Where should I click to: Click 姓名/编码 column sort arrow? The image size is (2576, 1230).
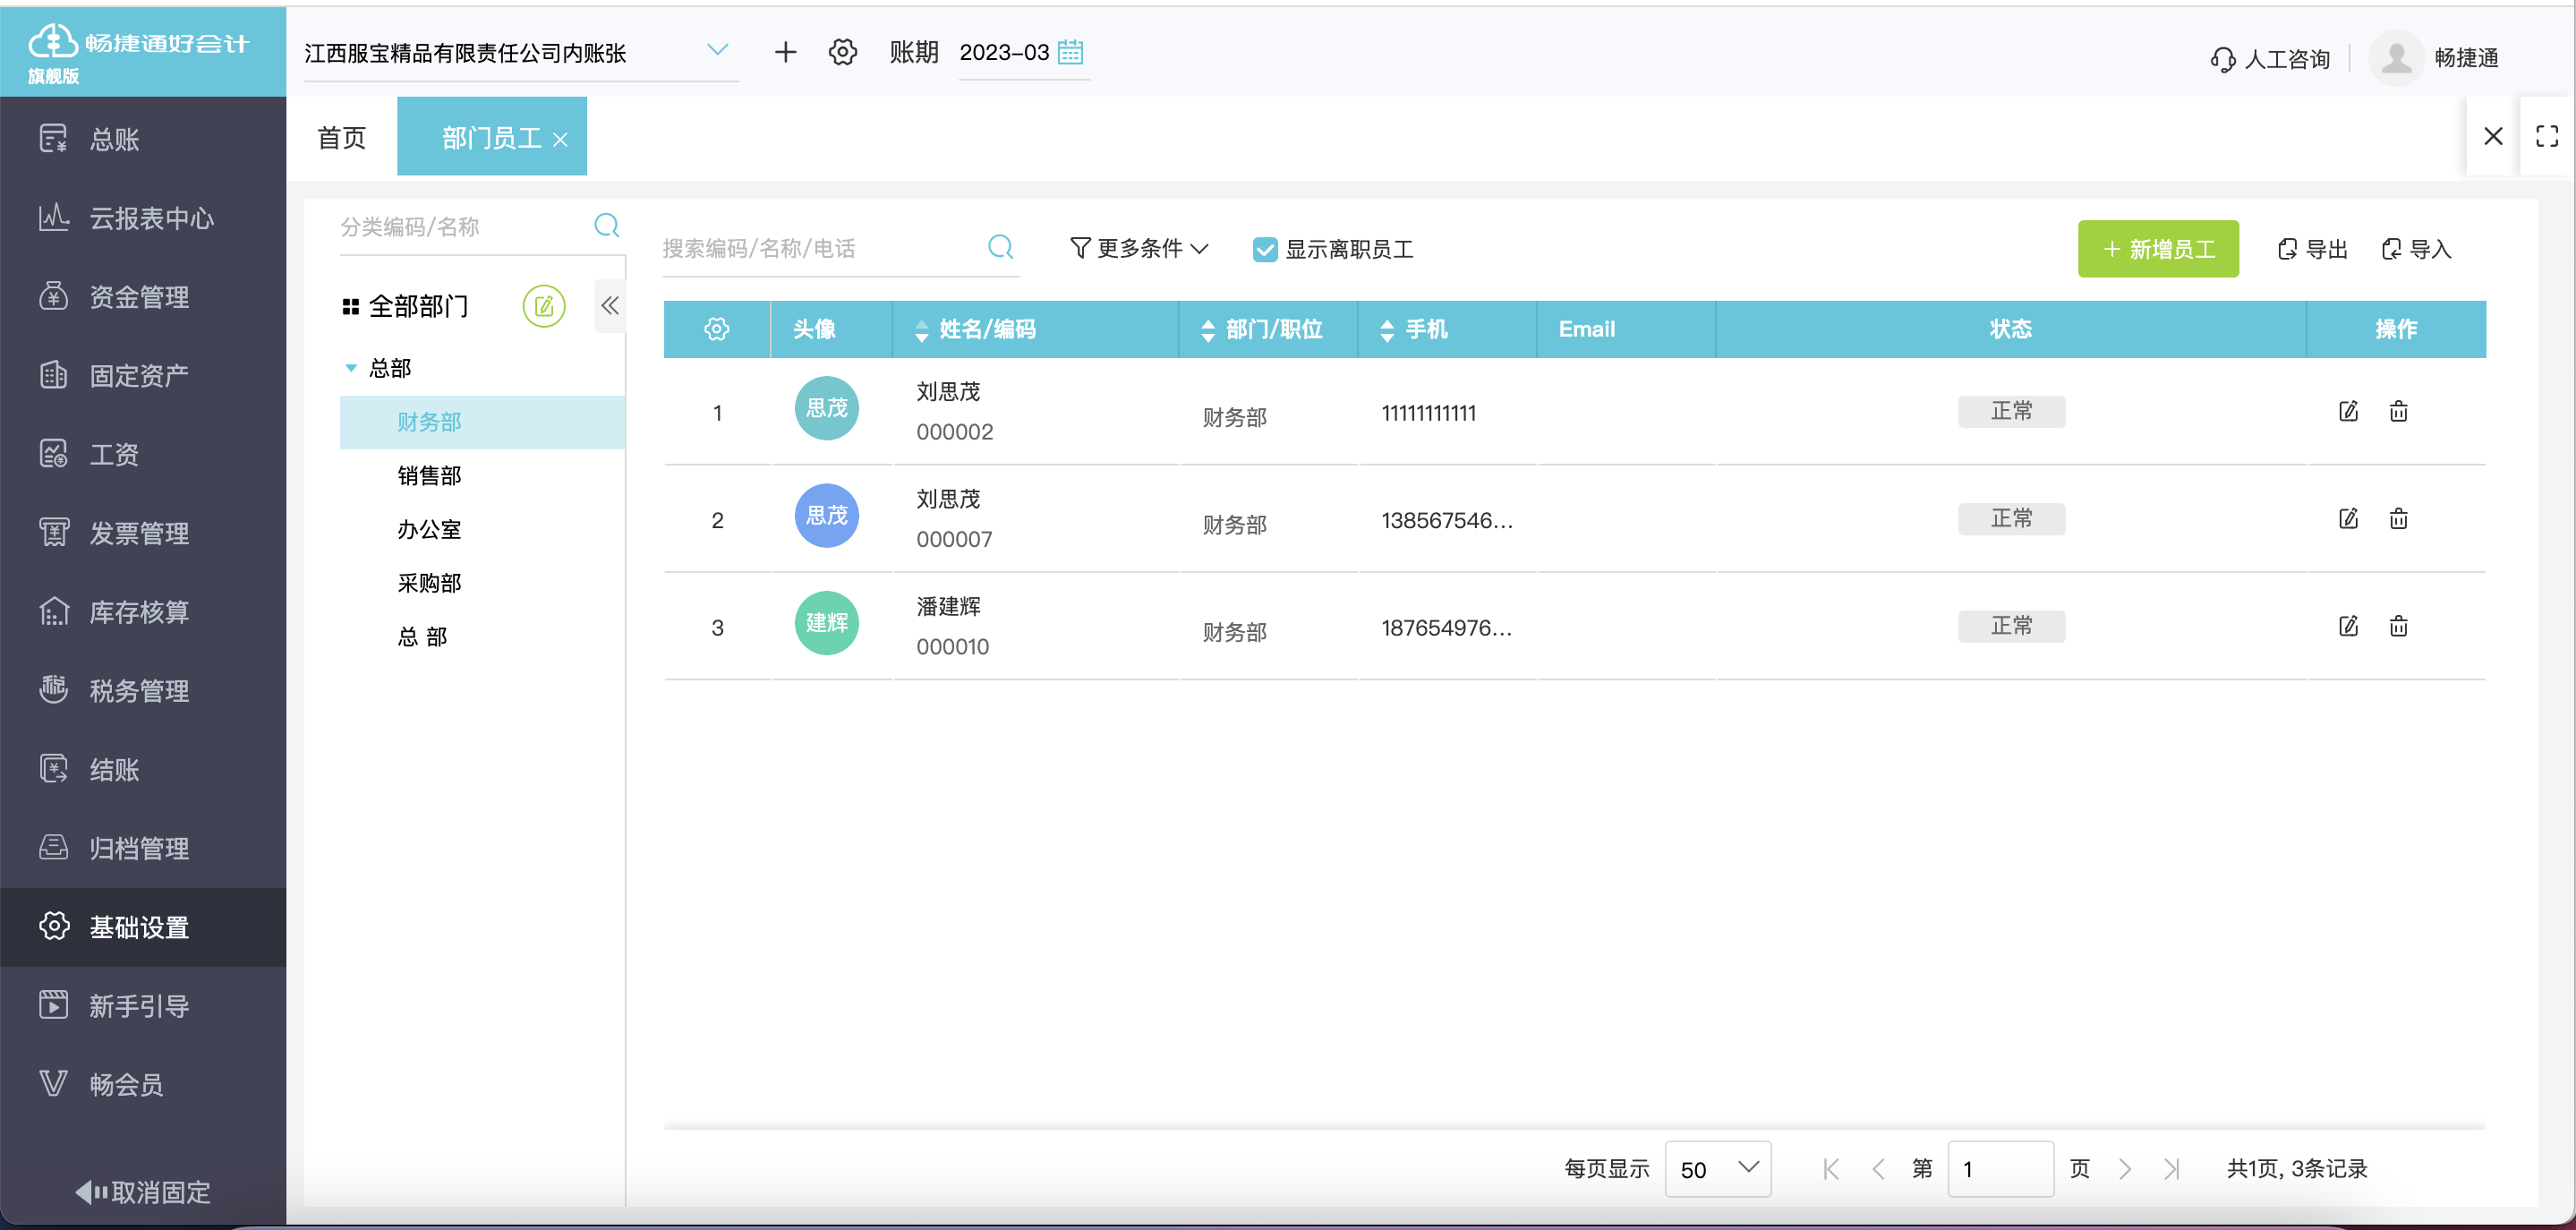(x=918, y=330)
